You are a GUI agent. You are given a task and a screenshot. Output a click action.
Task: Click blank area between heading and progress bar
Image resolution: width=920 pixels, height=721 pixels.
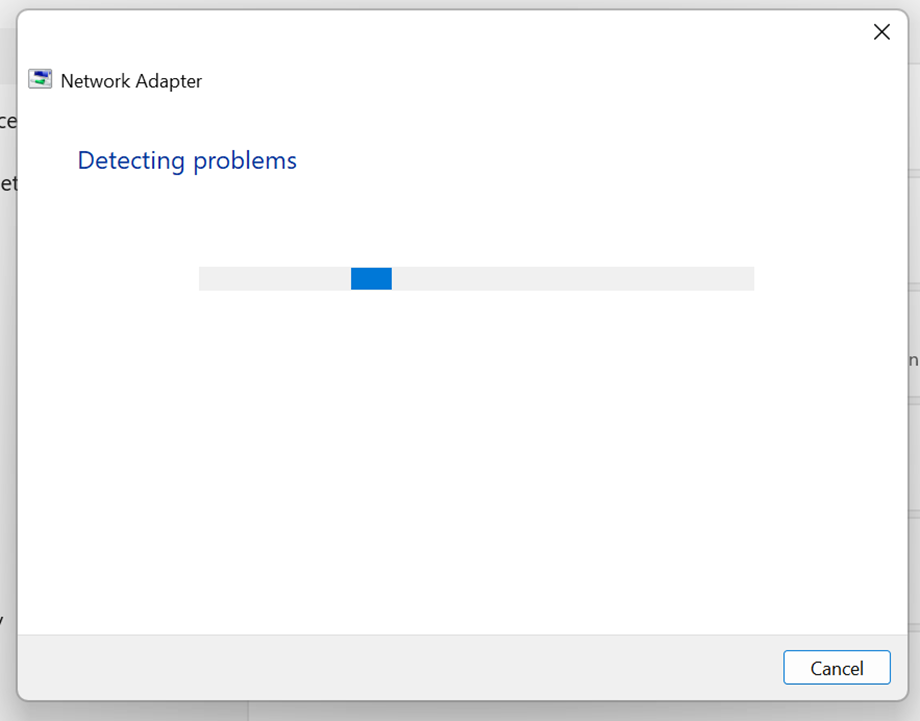tap(462, 220)
